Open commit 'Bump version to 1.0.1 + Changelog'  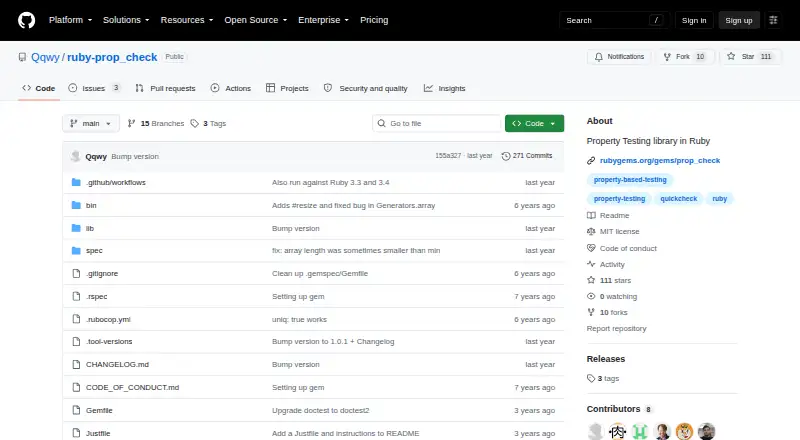pos(333,341)
